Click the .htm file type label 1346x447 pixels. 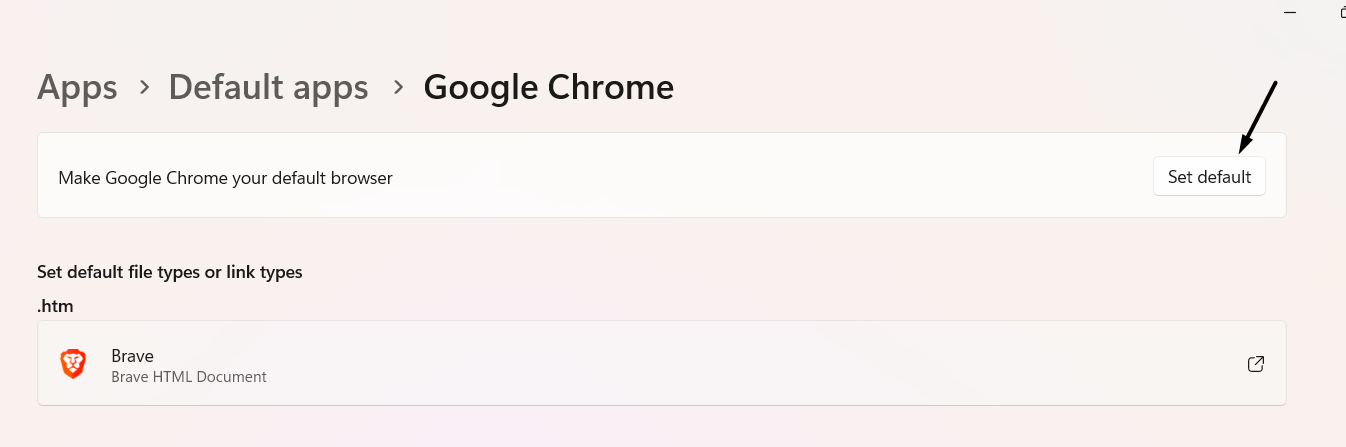55,306
